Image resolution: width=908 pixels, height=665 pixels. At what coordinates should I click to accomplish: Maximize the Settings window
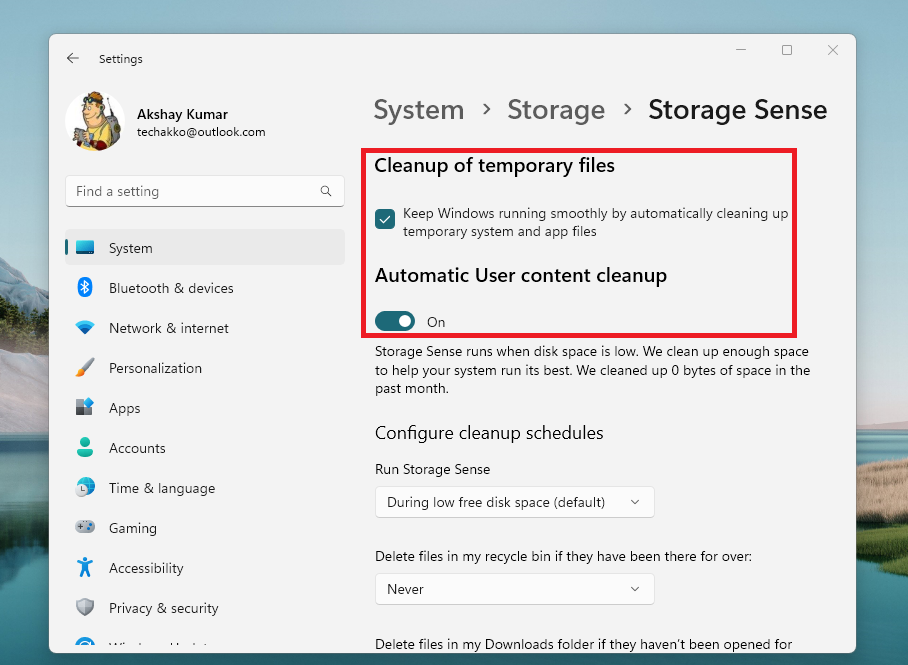click(x=787, y=50)
